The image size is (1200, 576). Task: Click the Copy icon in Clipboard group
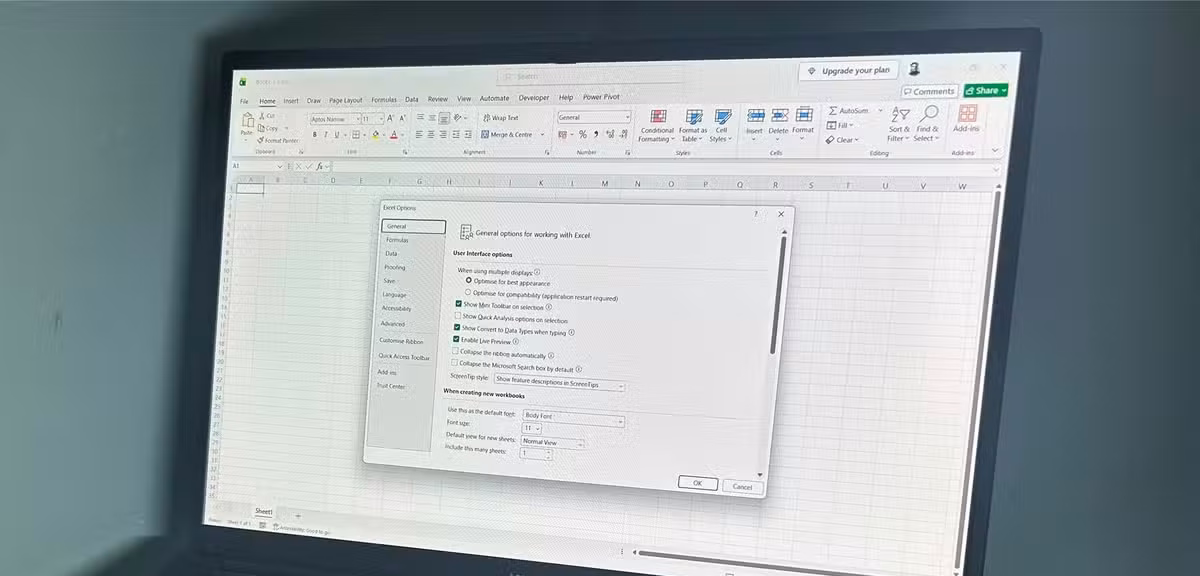[261, 128]
